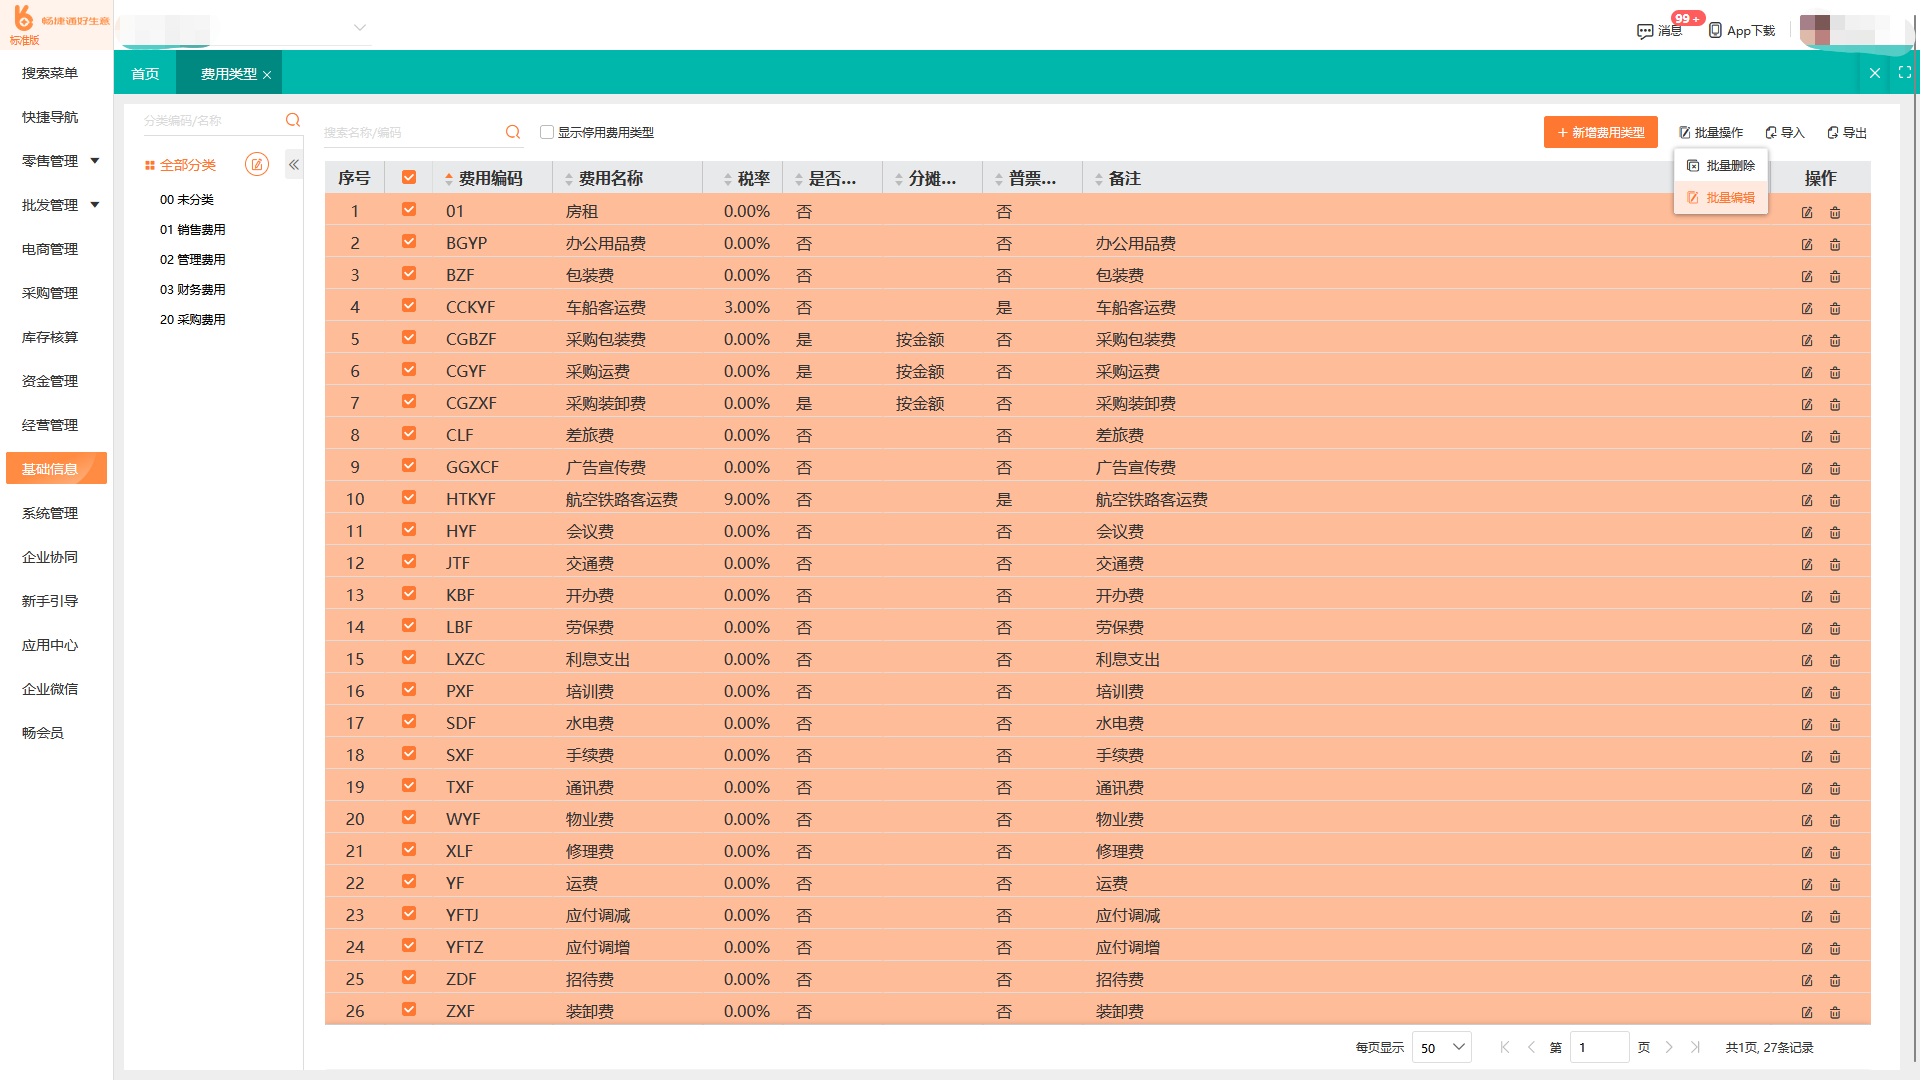1920x1080 pixels.
Task: Click the 导入 import icon button
Action: point(1785,131)
